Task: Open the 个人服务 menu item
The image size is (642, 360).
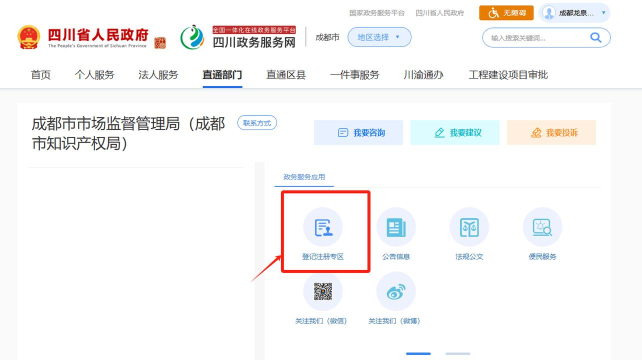Action: coord(94,75)
